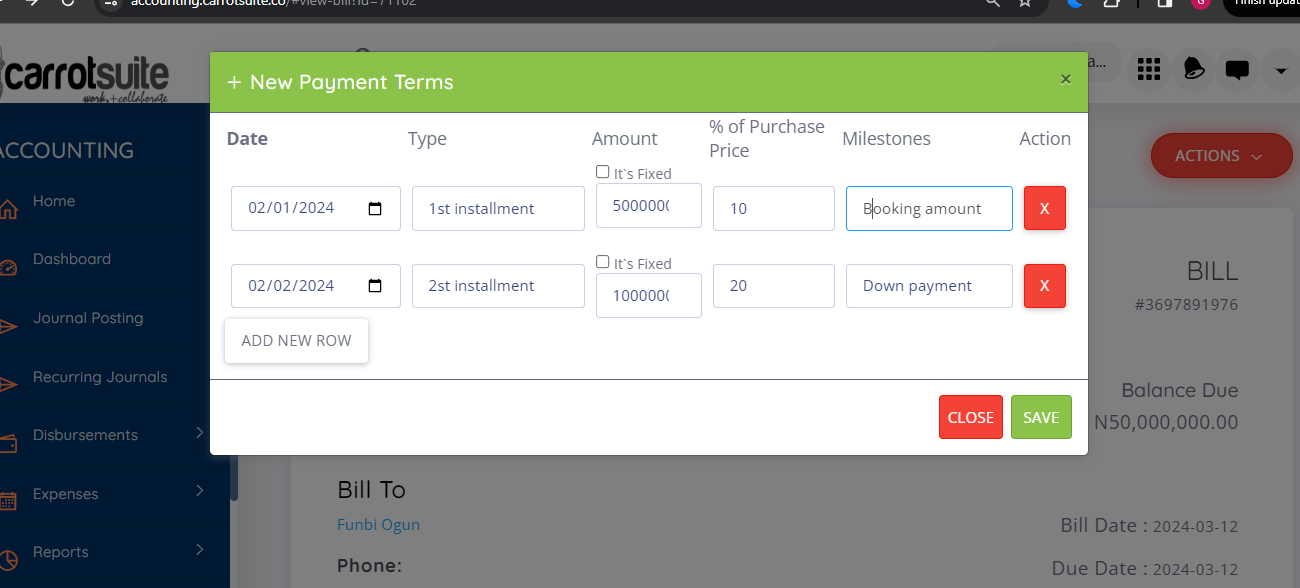Tick the first row's It's Fixed checkbox
The height and width of the screenshot is (588, 1300).
pos(602,172)
